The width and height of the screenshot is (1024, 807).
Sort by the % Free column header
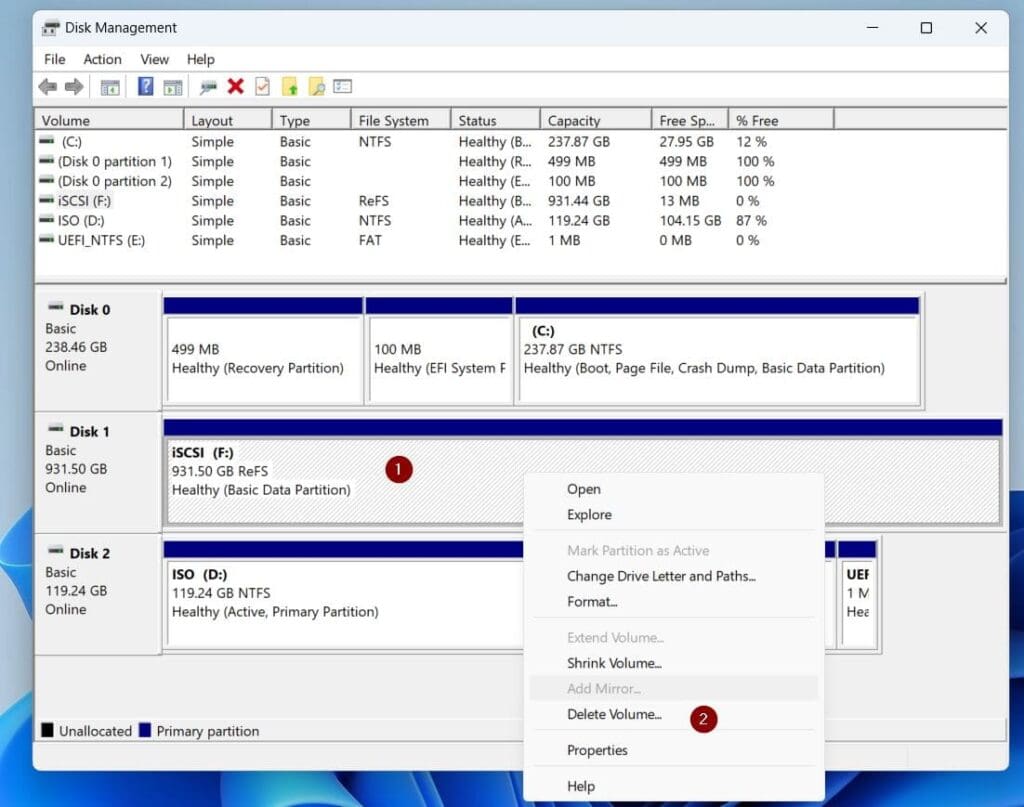point(781,120)
